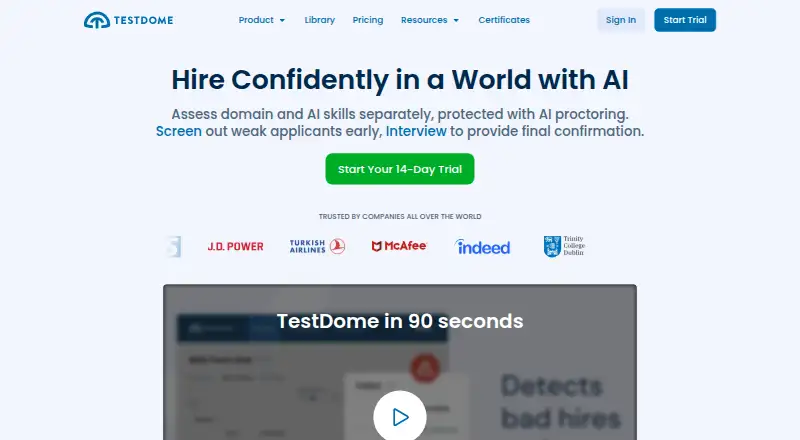The height and width of the screenshot is (440, 800).
Task: Click the Sign In button
Action: (x=621, y=20)
